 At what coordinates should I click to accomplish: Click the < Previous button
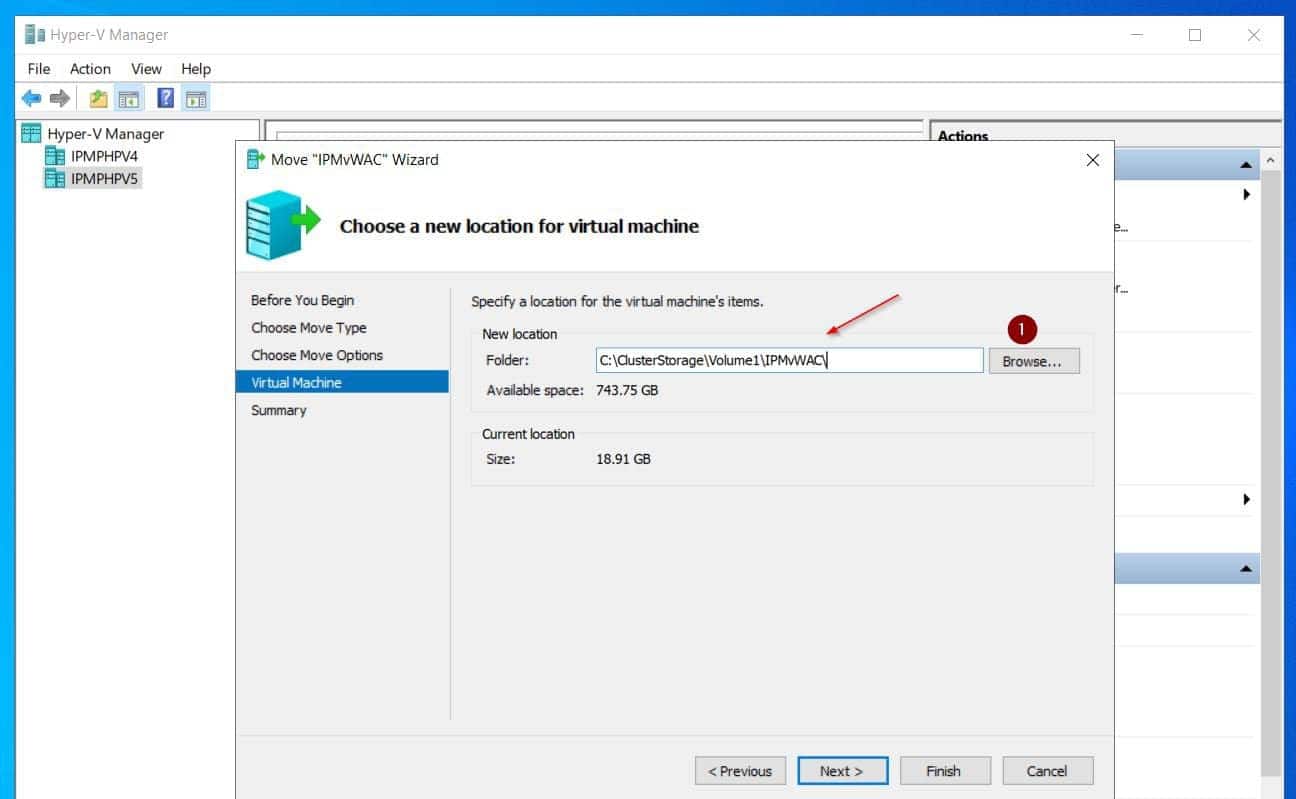(740, 770)
